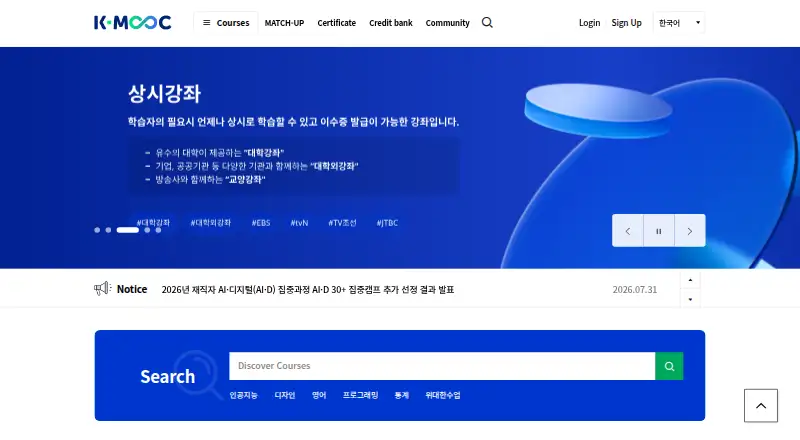This screenshot has height=440, width=800.
Task: Click the Discover Courses search field
Action: point(442,366)
